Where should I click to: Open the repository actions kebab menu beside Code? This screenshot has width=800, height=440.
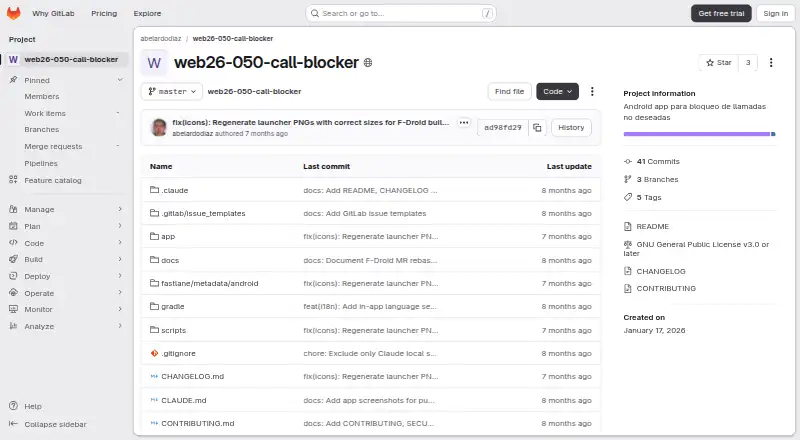pyautogui.click(x=592, y=91)
